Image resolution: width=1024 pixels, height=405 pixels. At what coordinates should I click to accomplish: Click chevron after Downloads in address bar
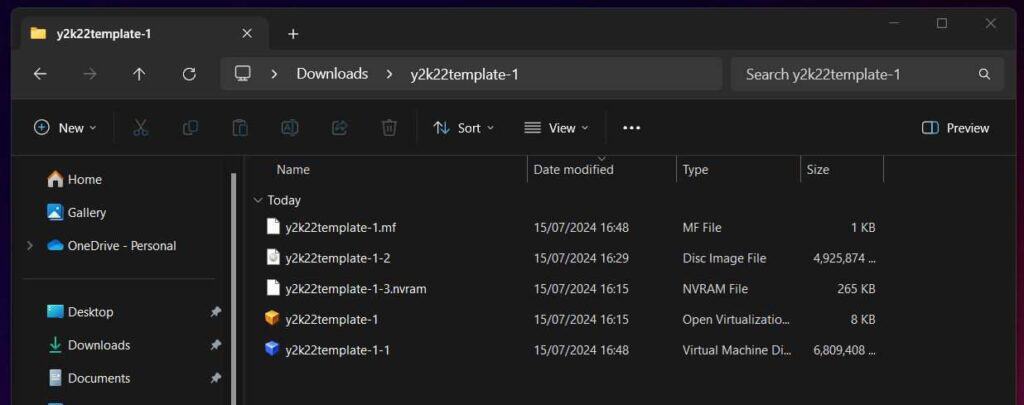click(x=389, y=74)
